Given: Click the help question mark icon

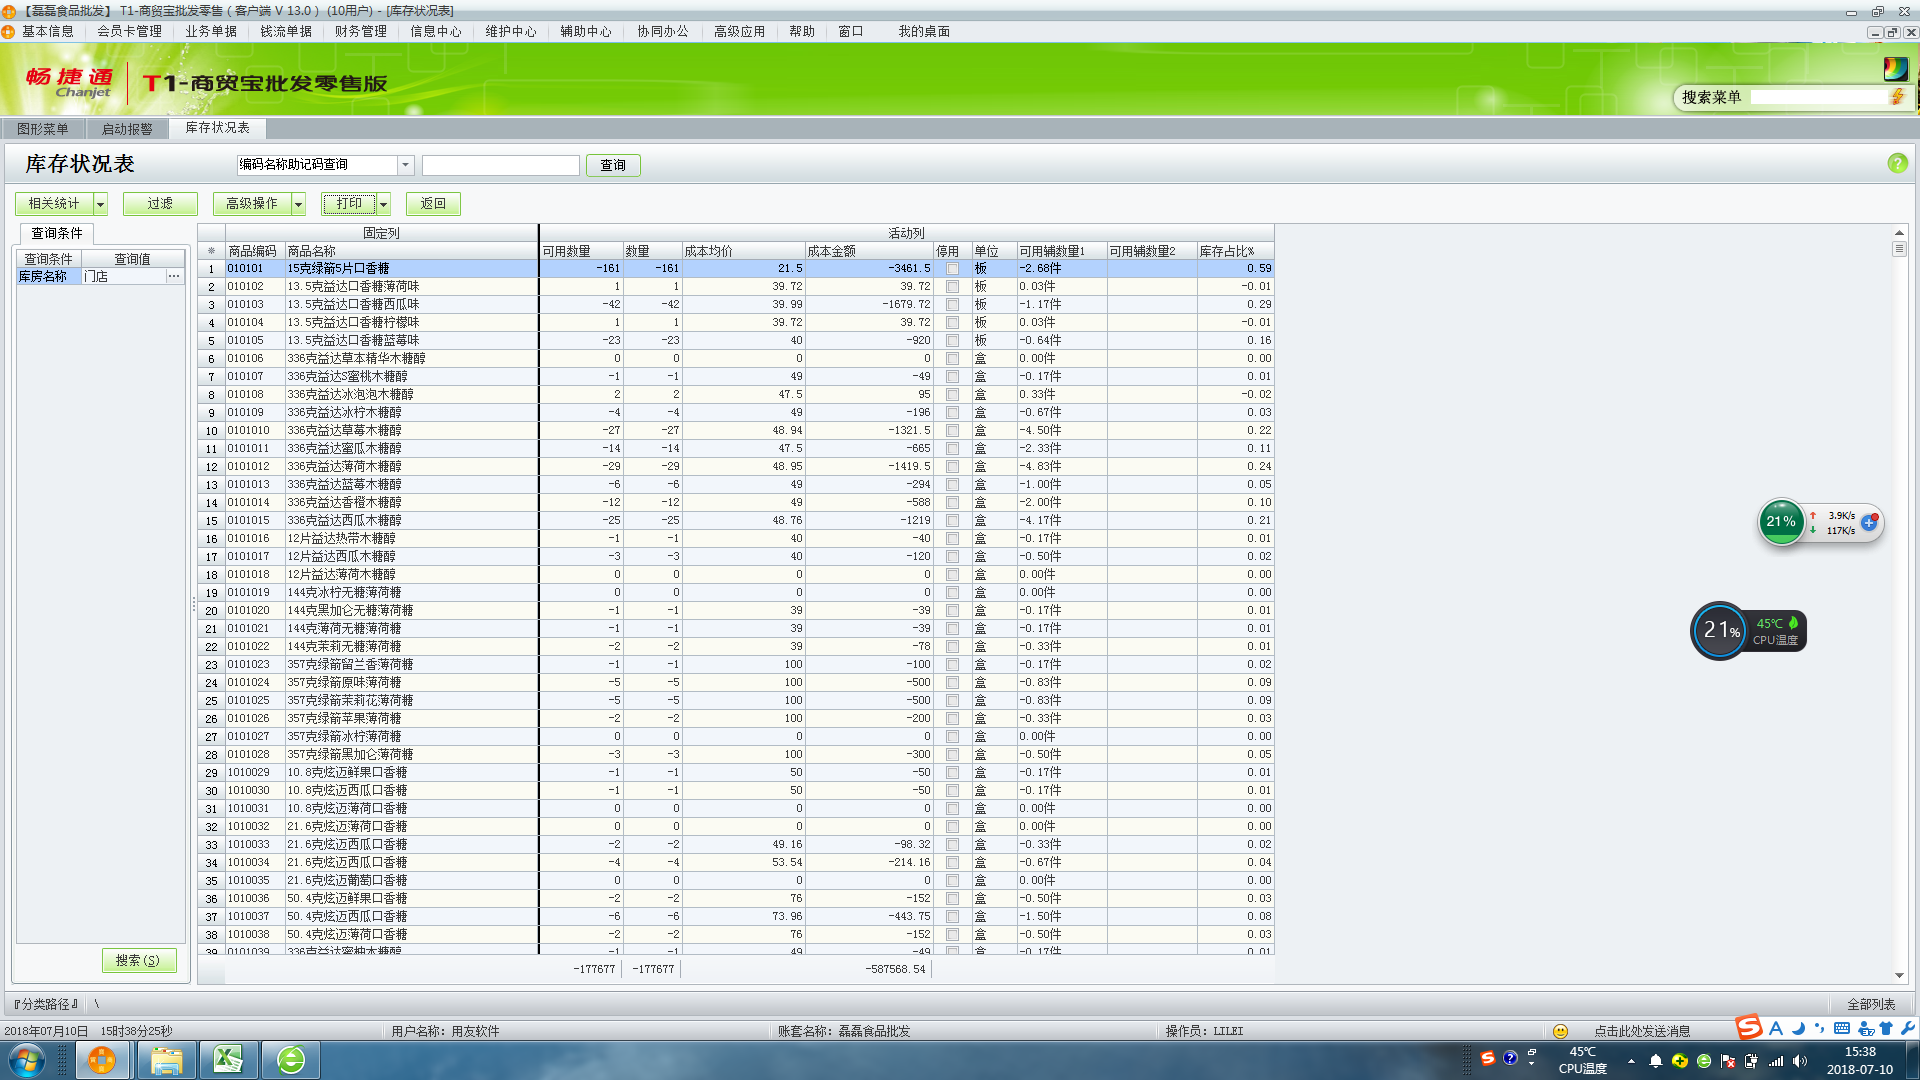Looking at the screenshot, I should coord(1898,164).
